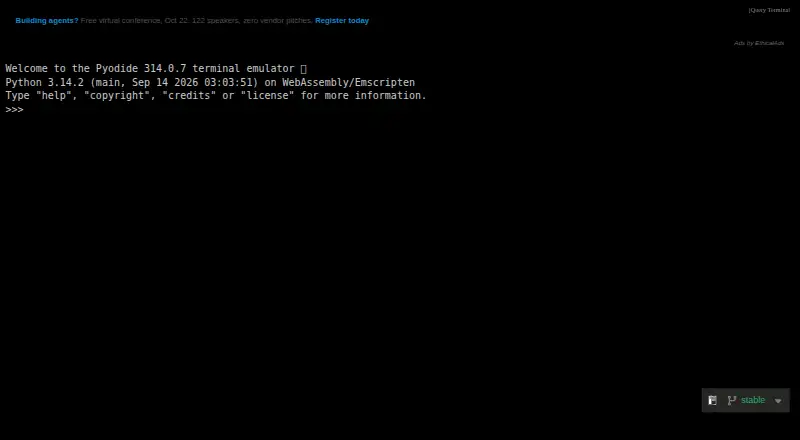Click the conference ad description text

(x=196, y=21)
